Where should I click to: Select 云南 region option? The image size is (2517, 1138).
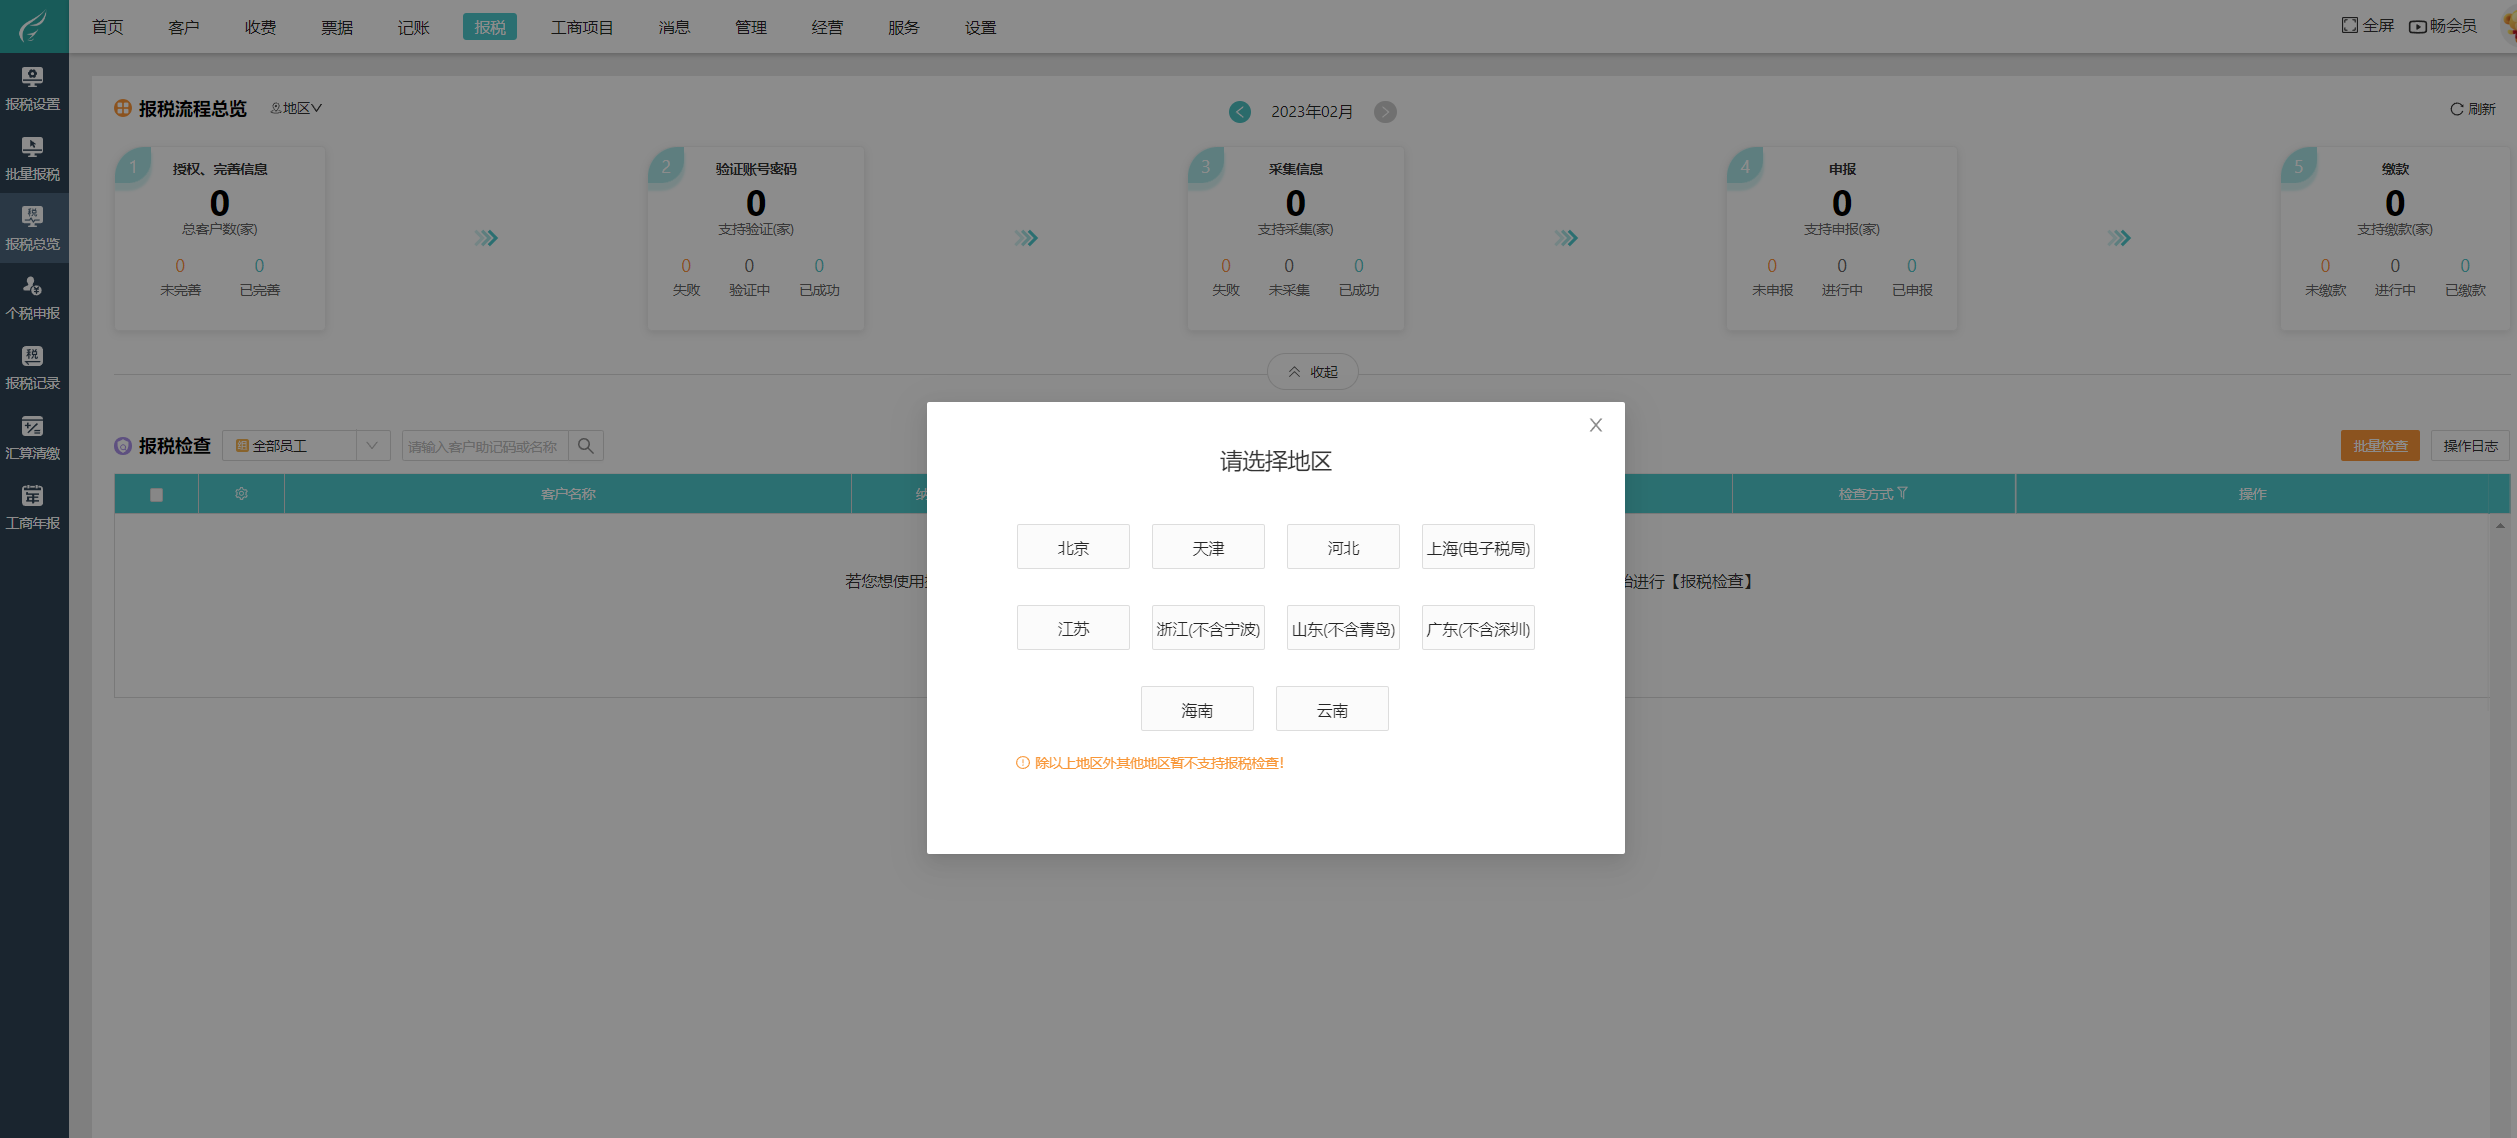(1332, 708)
